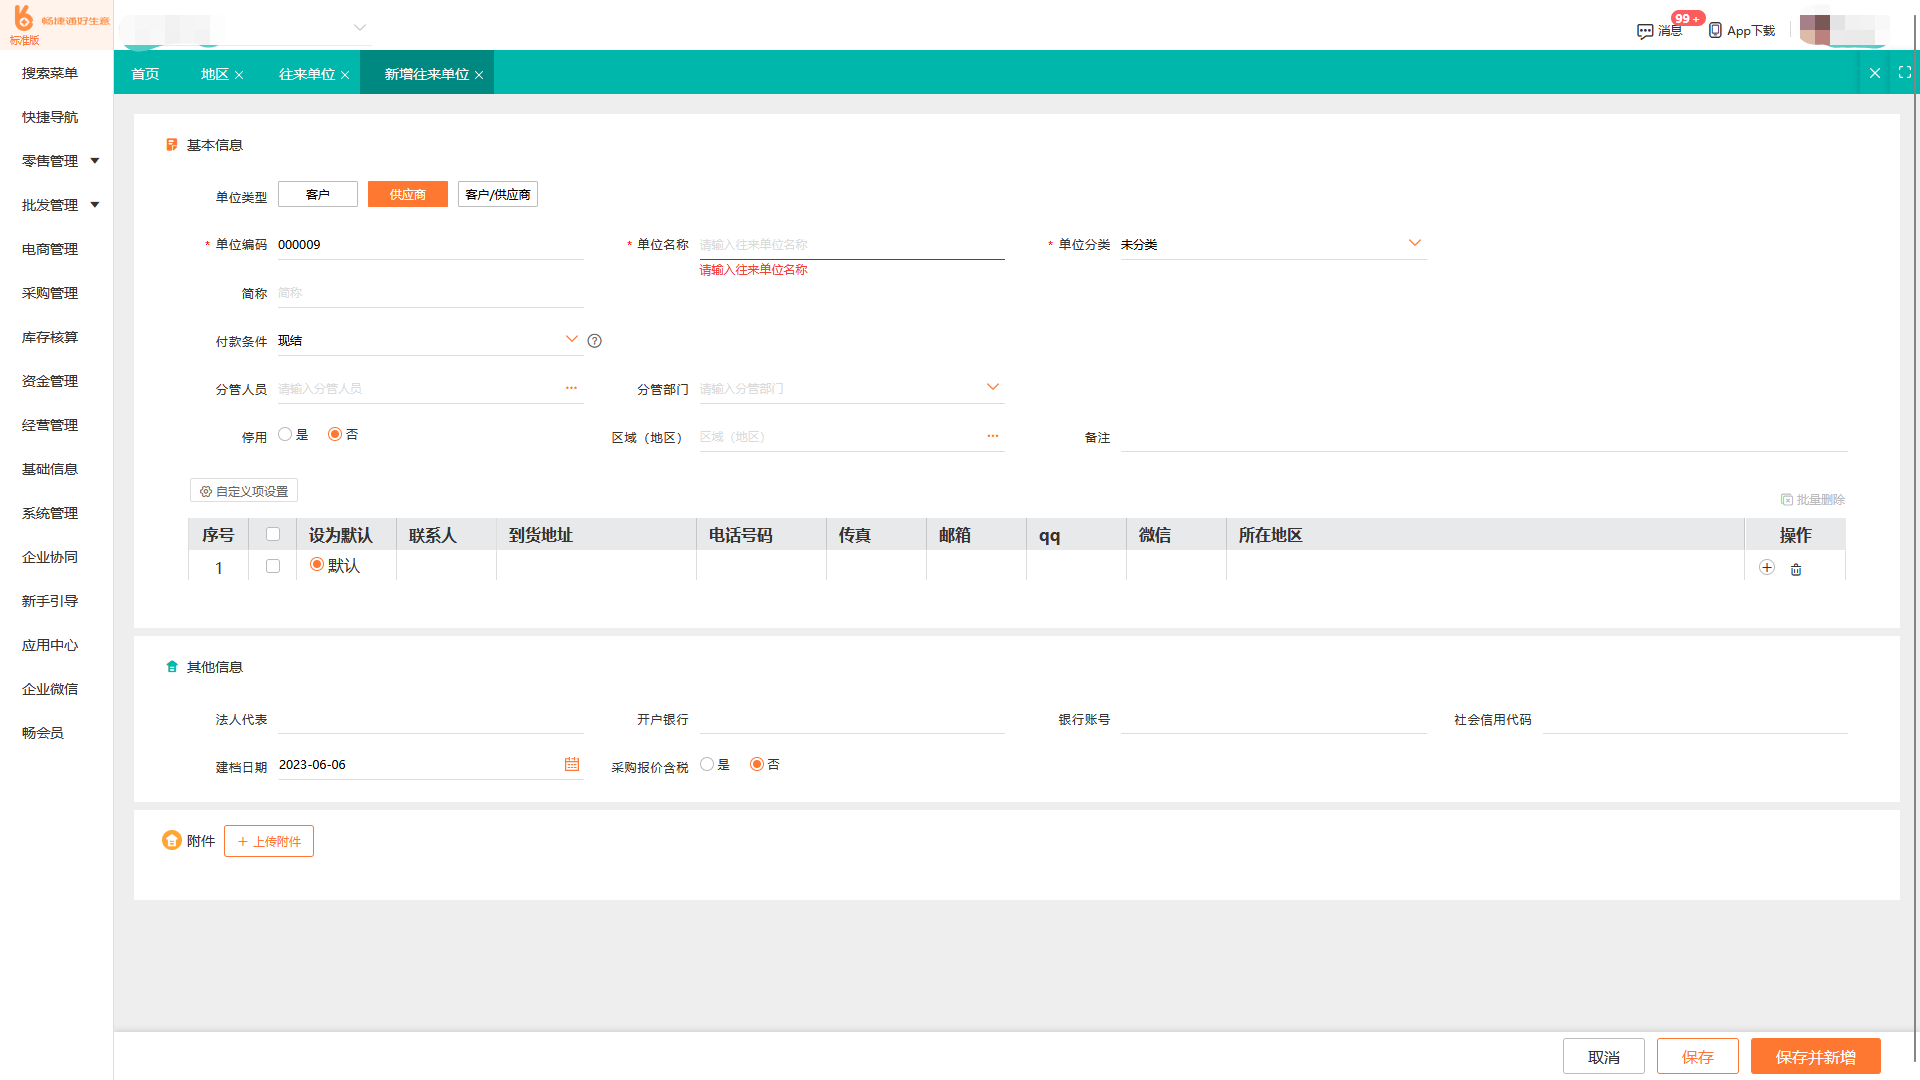Click the 供应商 unit type icon
The height and width of the screenshot is (1080, 1920).
pyautogui.click(x=406, y=195)
